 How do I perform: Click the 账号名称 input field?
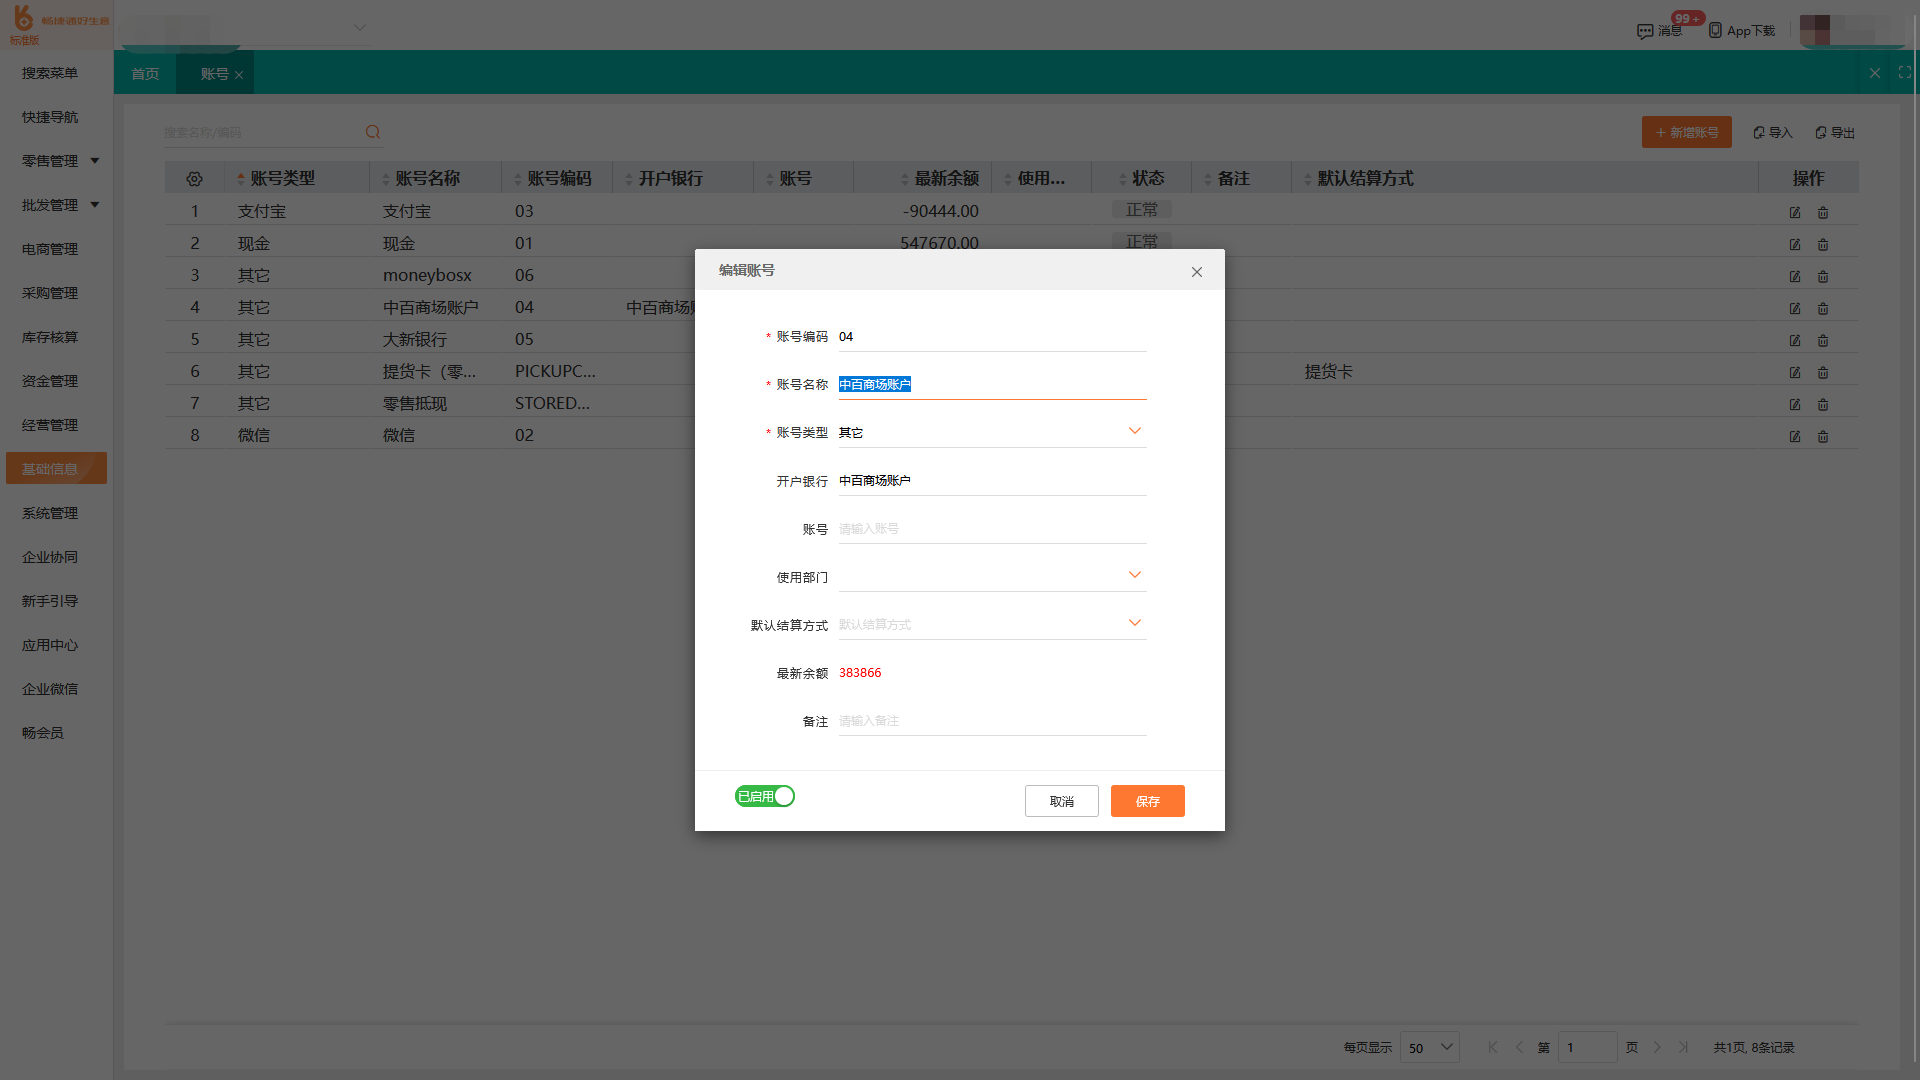990,384
